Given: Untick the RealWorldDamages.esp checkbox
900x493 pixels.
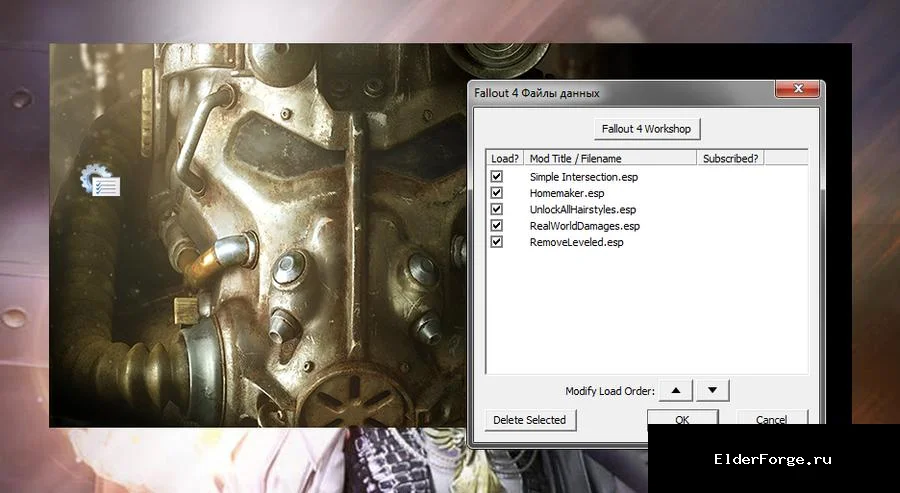Looking at the screenshot, I should point(497,226).
